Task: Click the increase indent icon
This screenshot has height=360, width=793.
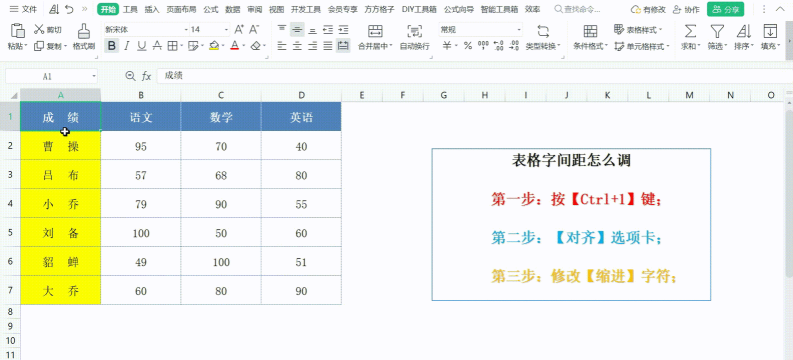Action: (x=343, y=30)
